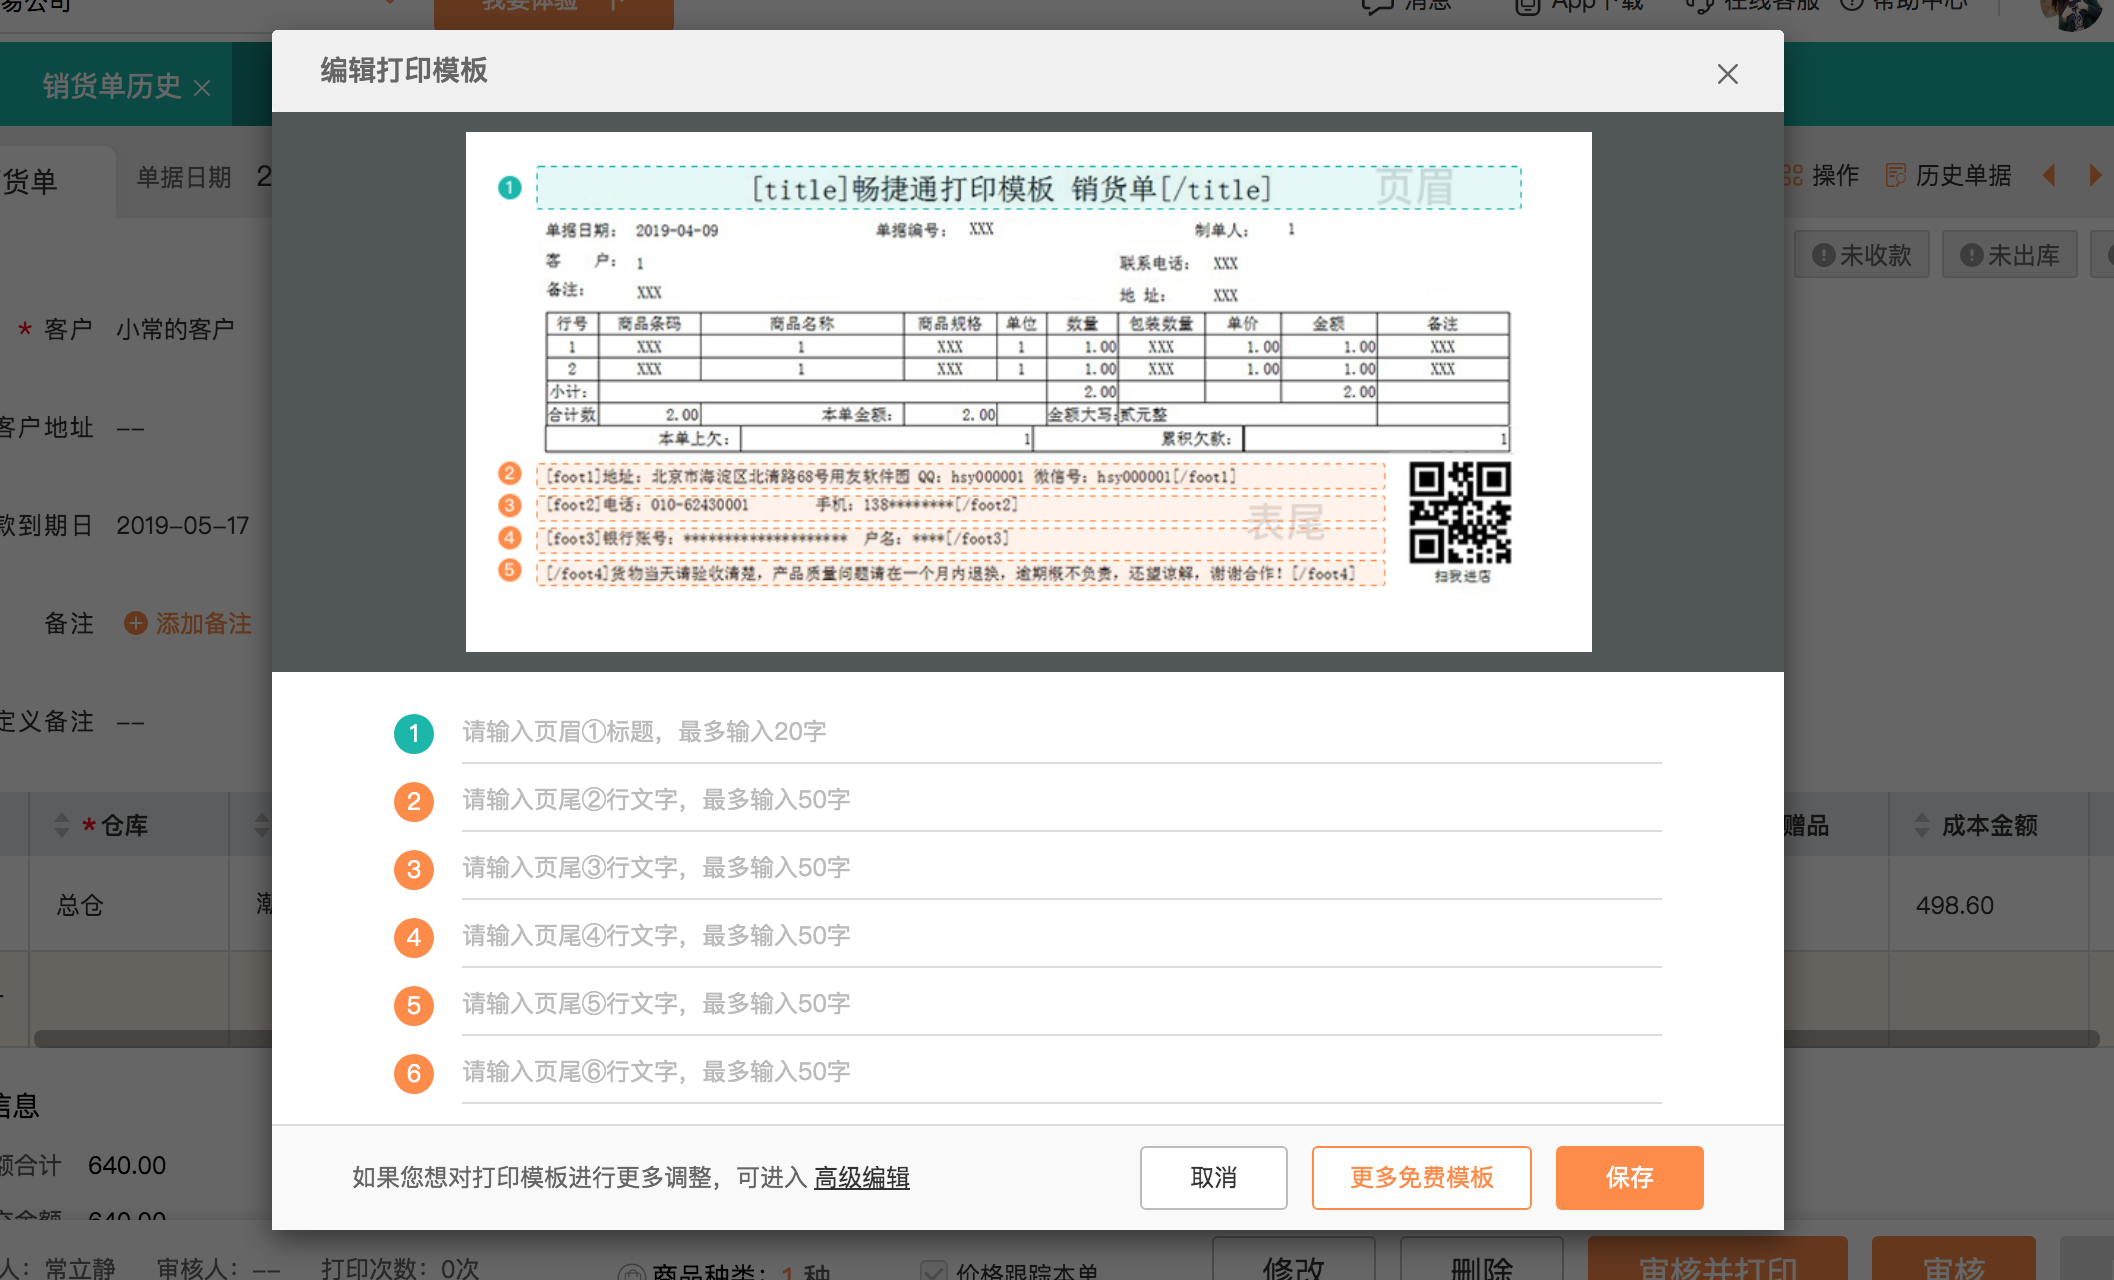Click the 销货单历史 tab

click(x=115, y=85)
